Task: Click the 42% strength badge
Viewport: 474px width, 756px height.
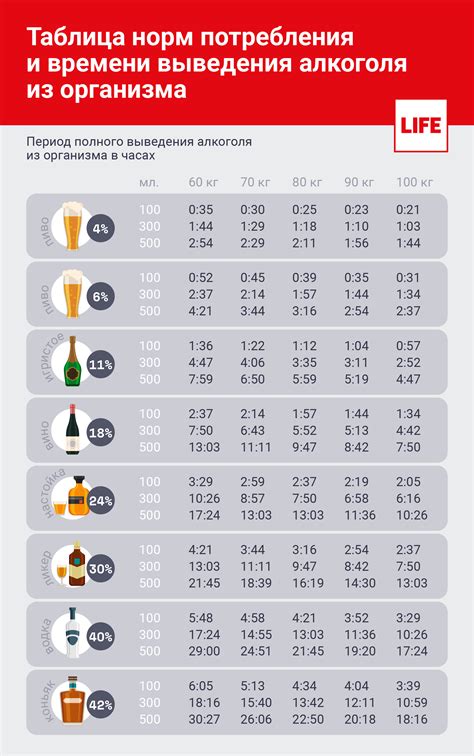Action: click(x=100, y=705)
